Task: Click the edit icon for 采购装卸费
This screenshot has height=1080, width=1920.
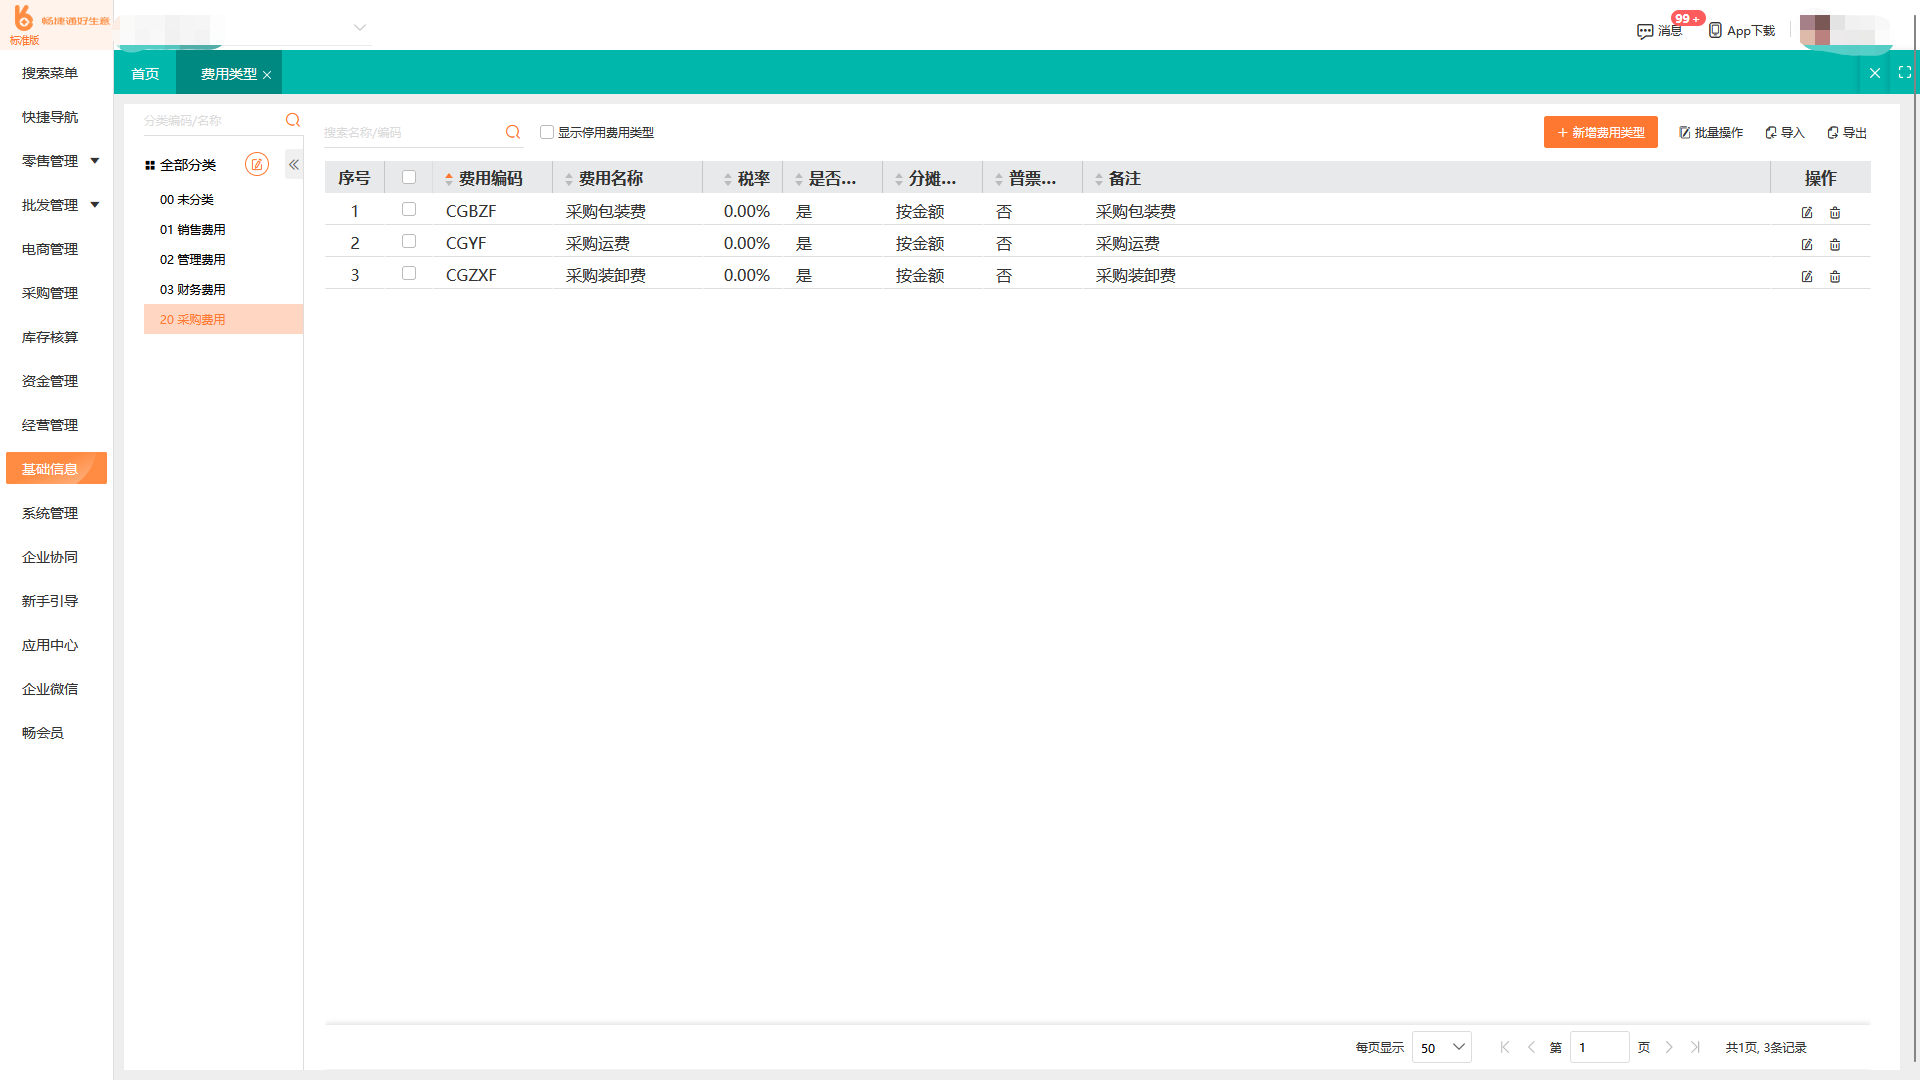Action: [x=1807, y=274]
